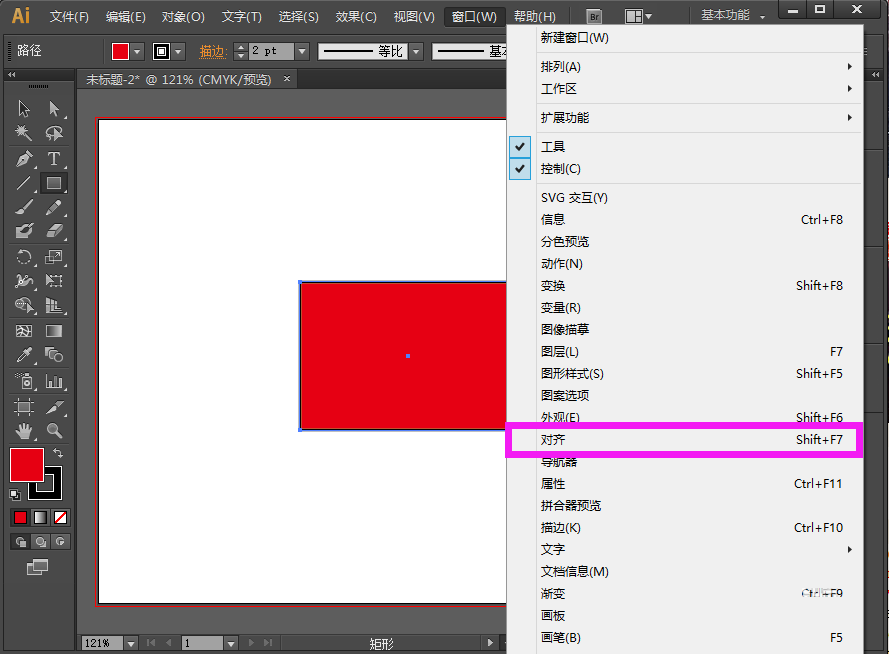Close the 未标题-2 document tab
889x654 pixels.
point(287,79)
